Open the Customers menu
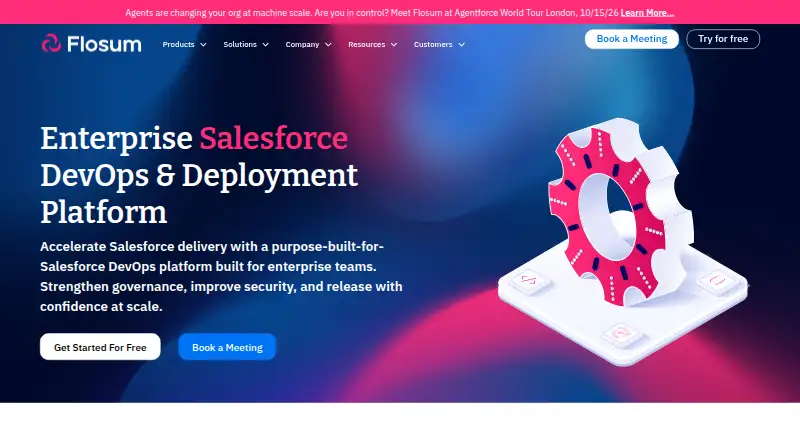The width and height of the screenshot is (800, 440). click(x=433, y=44)
